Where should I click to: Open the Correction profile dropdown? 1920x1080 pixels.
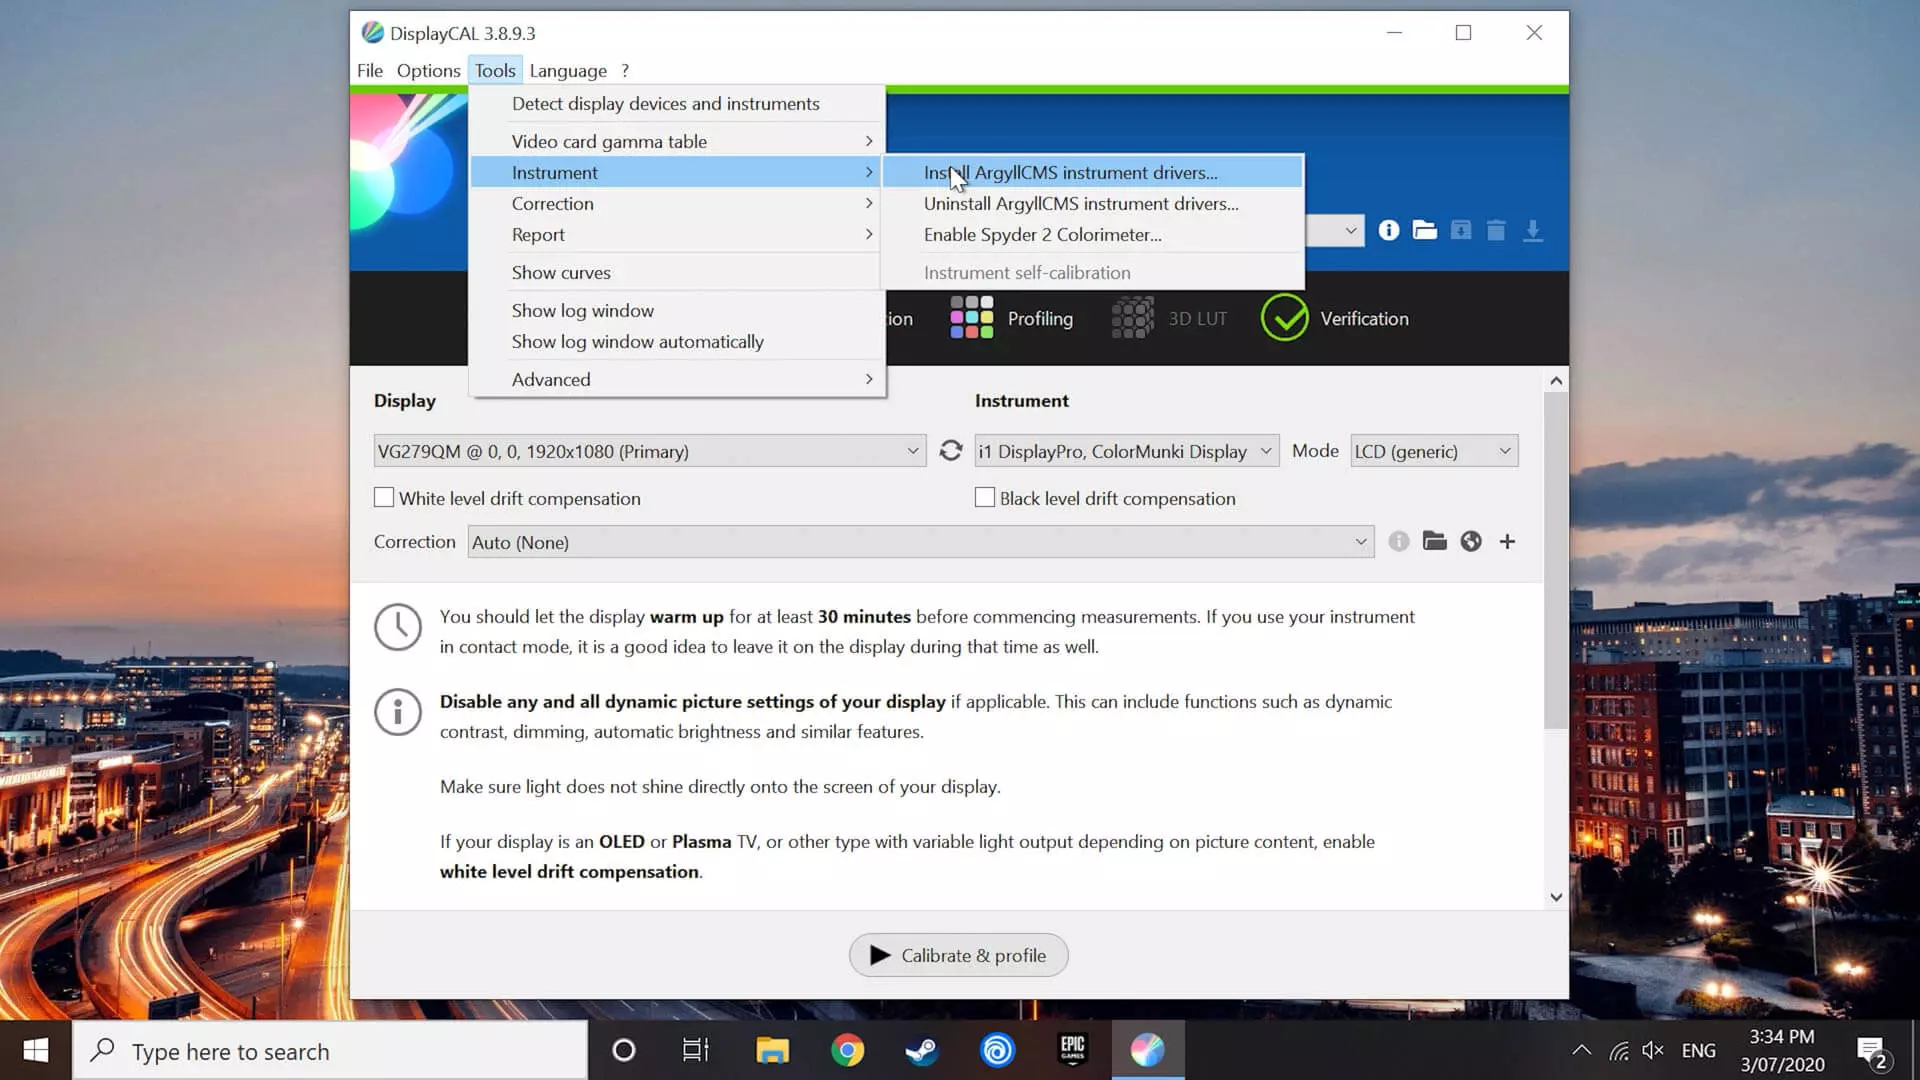coord(1360,542)
